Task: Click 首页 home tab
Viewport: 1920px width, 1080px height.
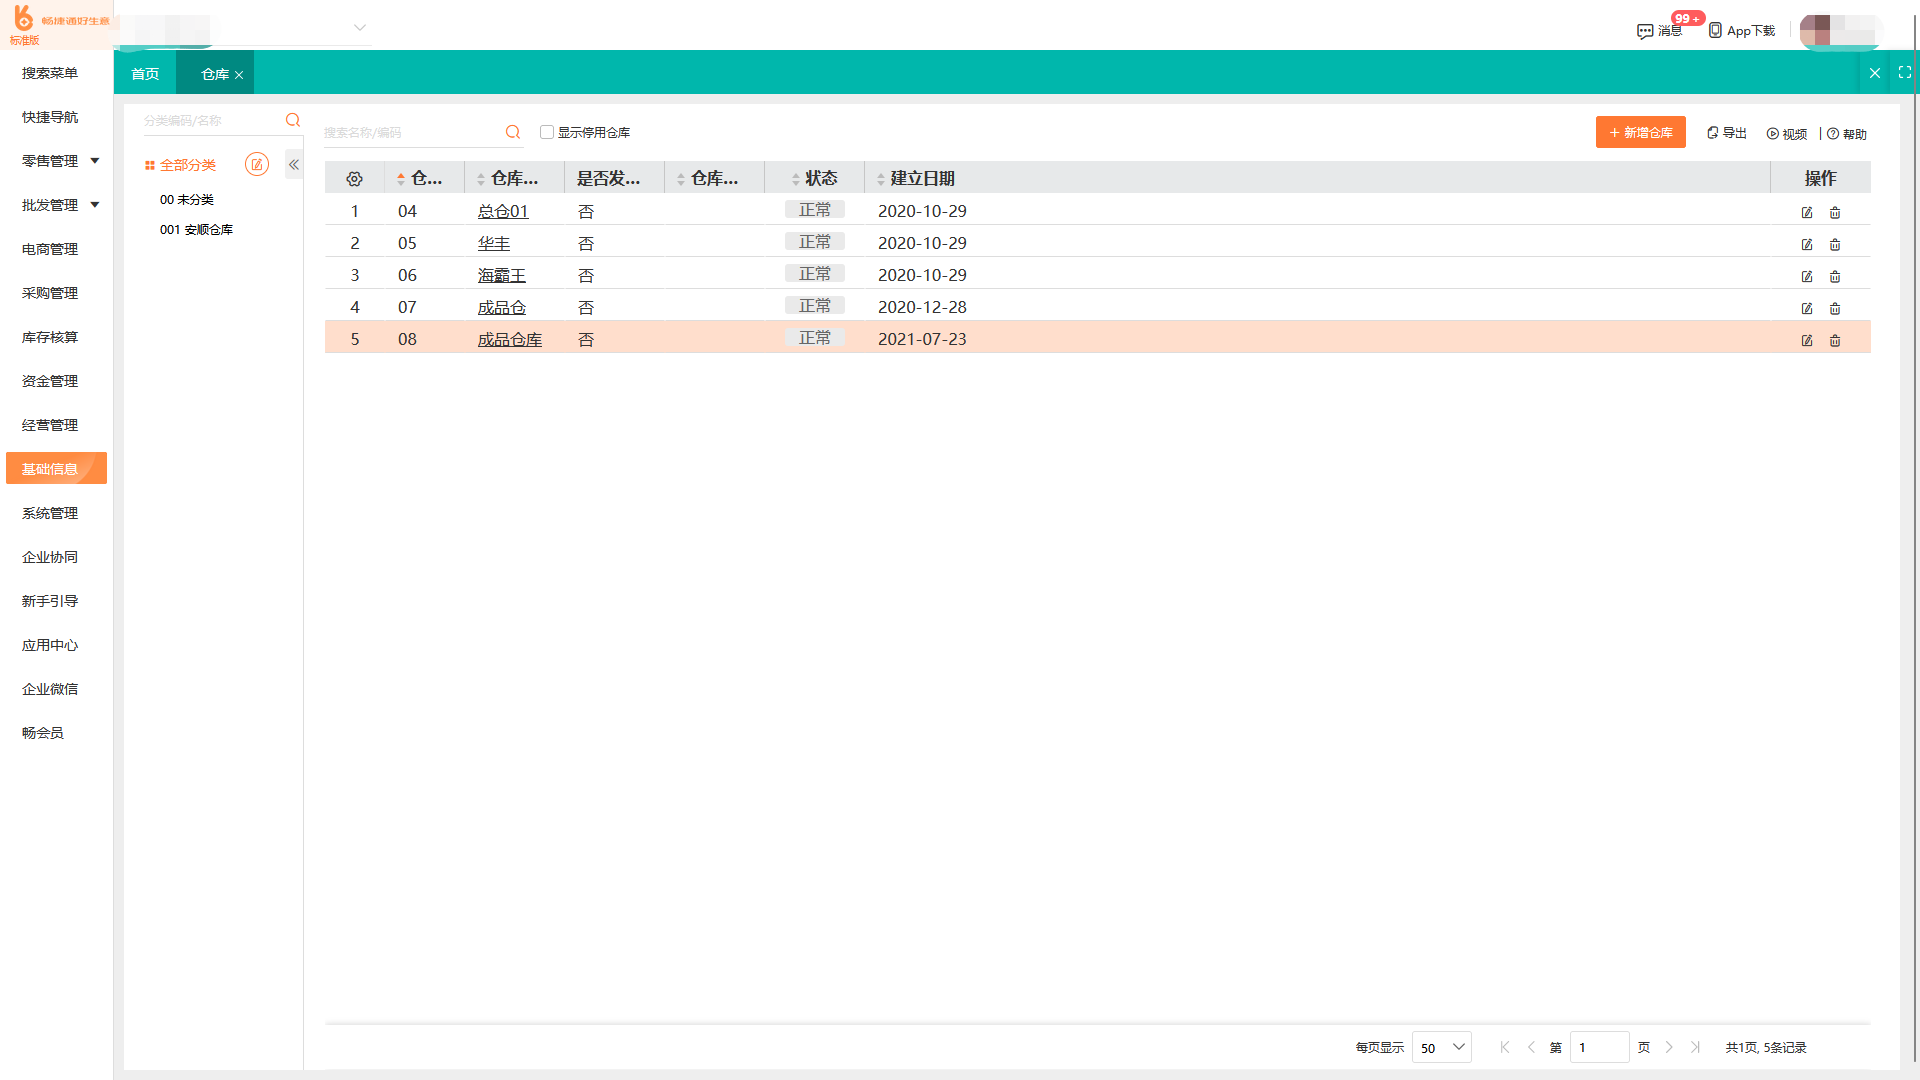Action: click(x=145, y=74)
